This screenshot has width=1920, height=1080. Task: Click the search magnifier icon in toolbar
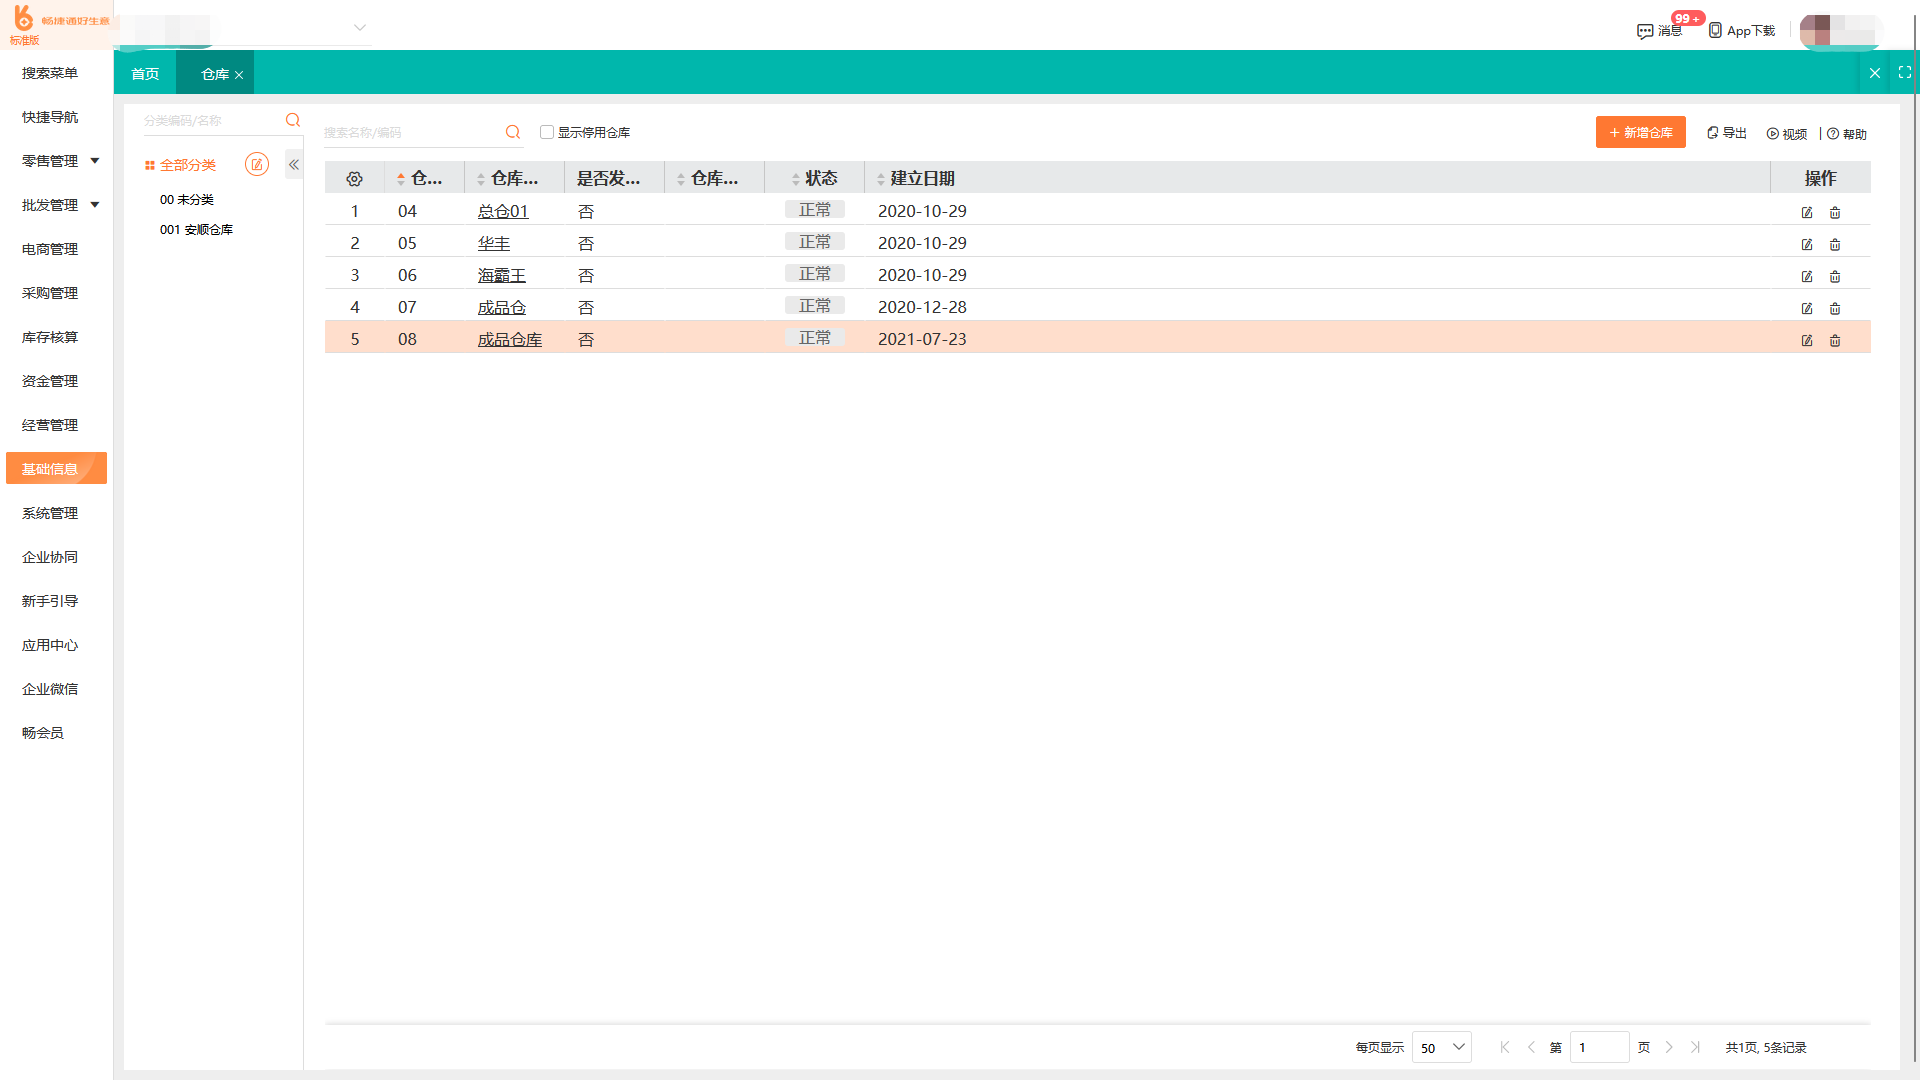pyautogui.click(x=514, y=132)
